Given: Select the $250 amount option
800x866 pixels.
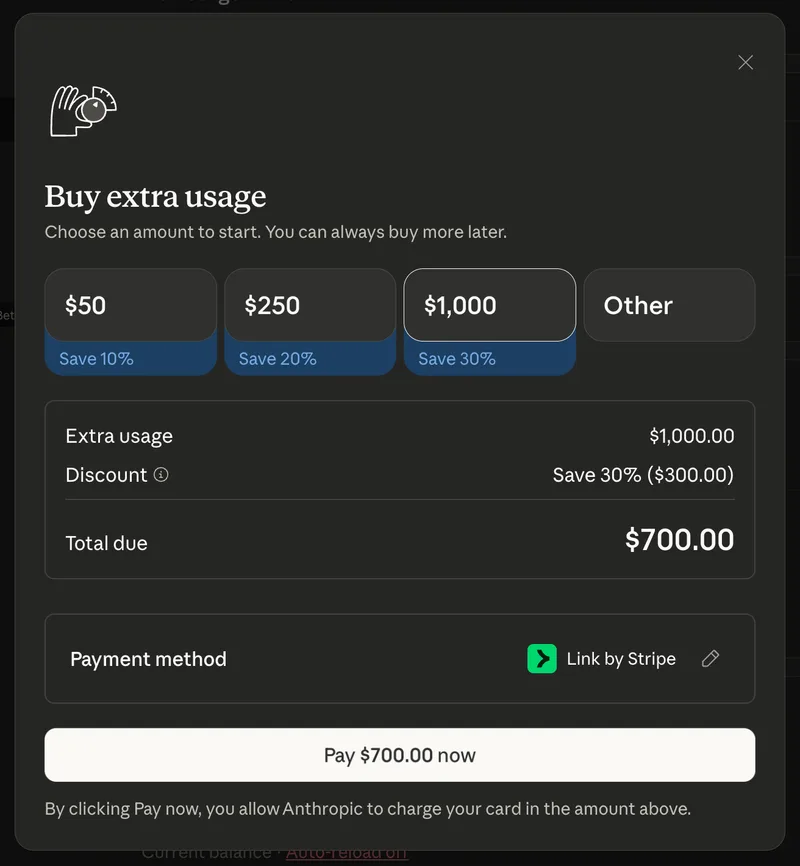Looking at the screenshot, I should click(x=310, y=305).
